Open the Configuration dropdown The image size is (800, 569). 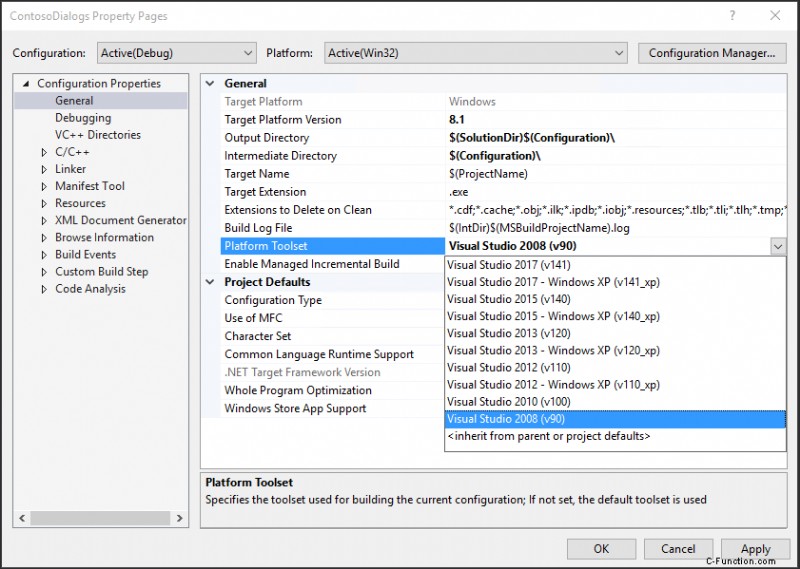[177, 53]
